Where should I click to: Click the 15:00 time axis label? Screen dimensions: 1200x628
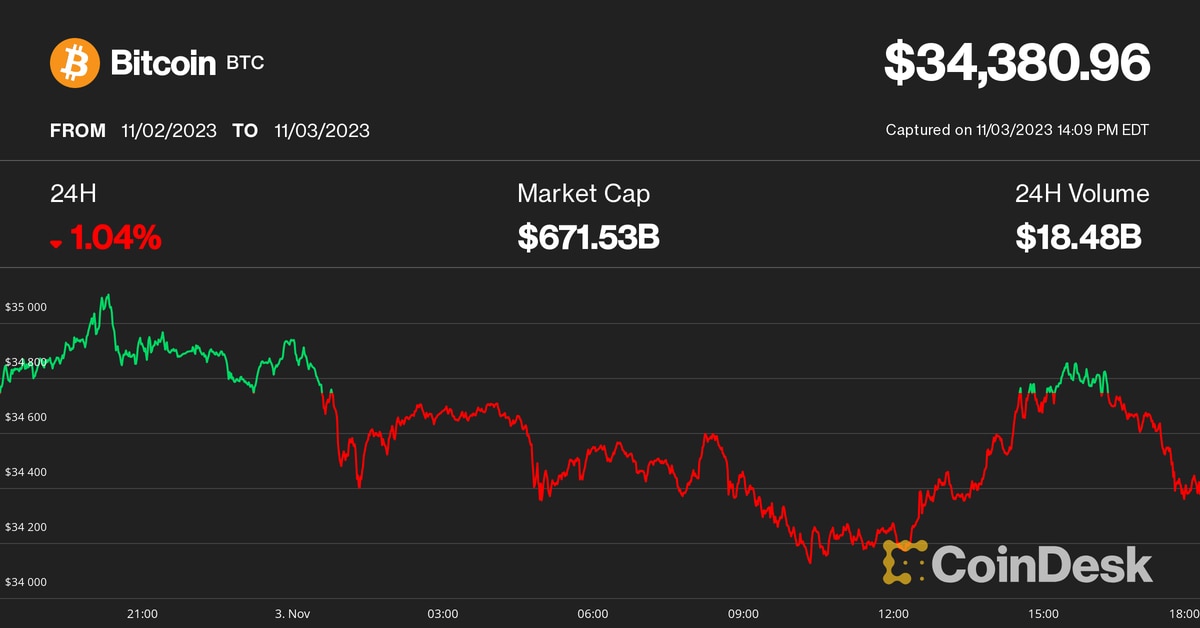point(1043,613)
